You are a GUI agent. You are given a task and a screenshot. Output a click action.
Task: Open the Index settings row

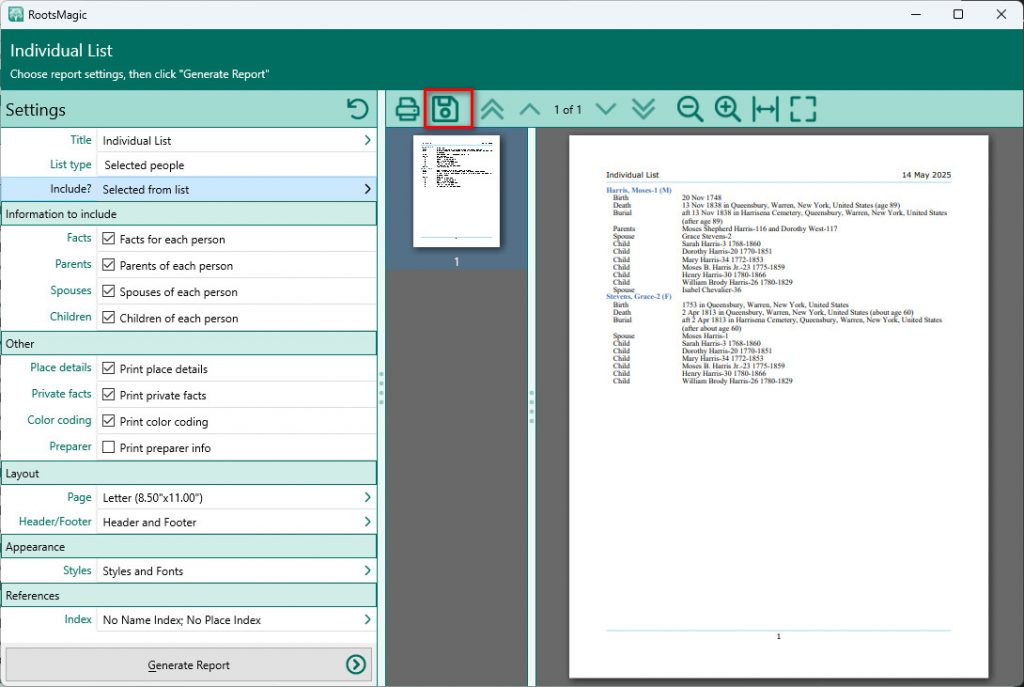tap(236, 620)
